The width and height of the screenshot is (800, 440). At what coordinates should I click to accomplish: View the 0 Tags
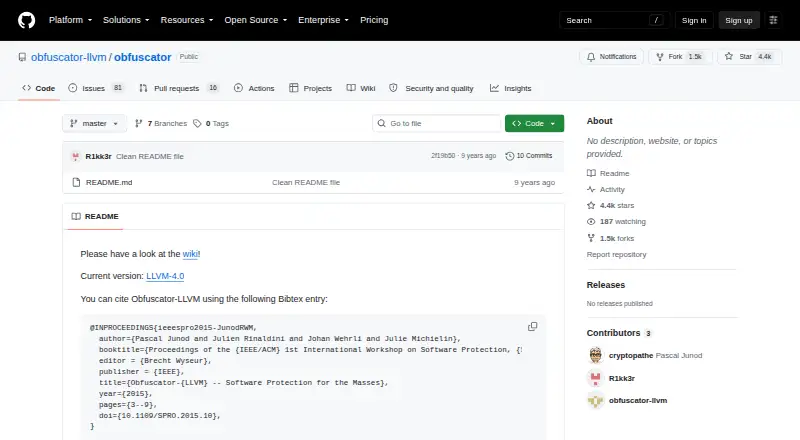click(211, 124)
